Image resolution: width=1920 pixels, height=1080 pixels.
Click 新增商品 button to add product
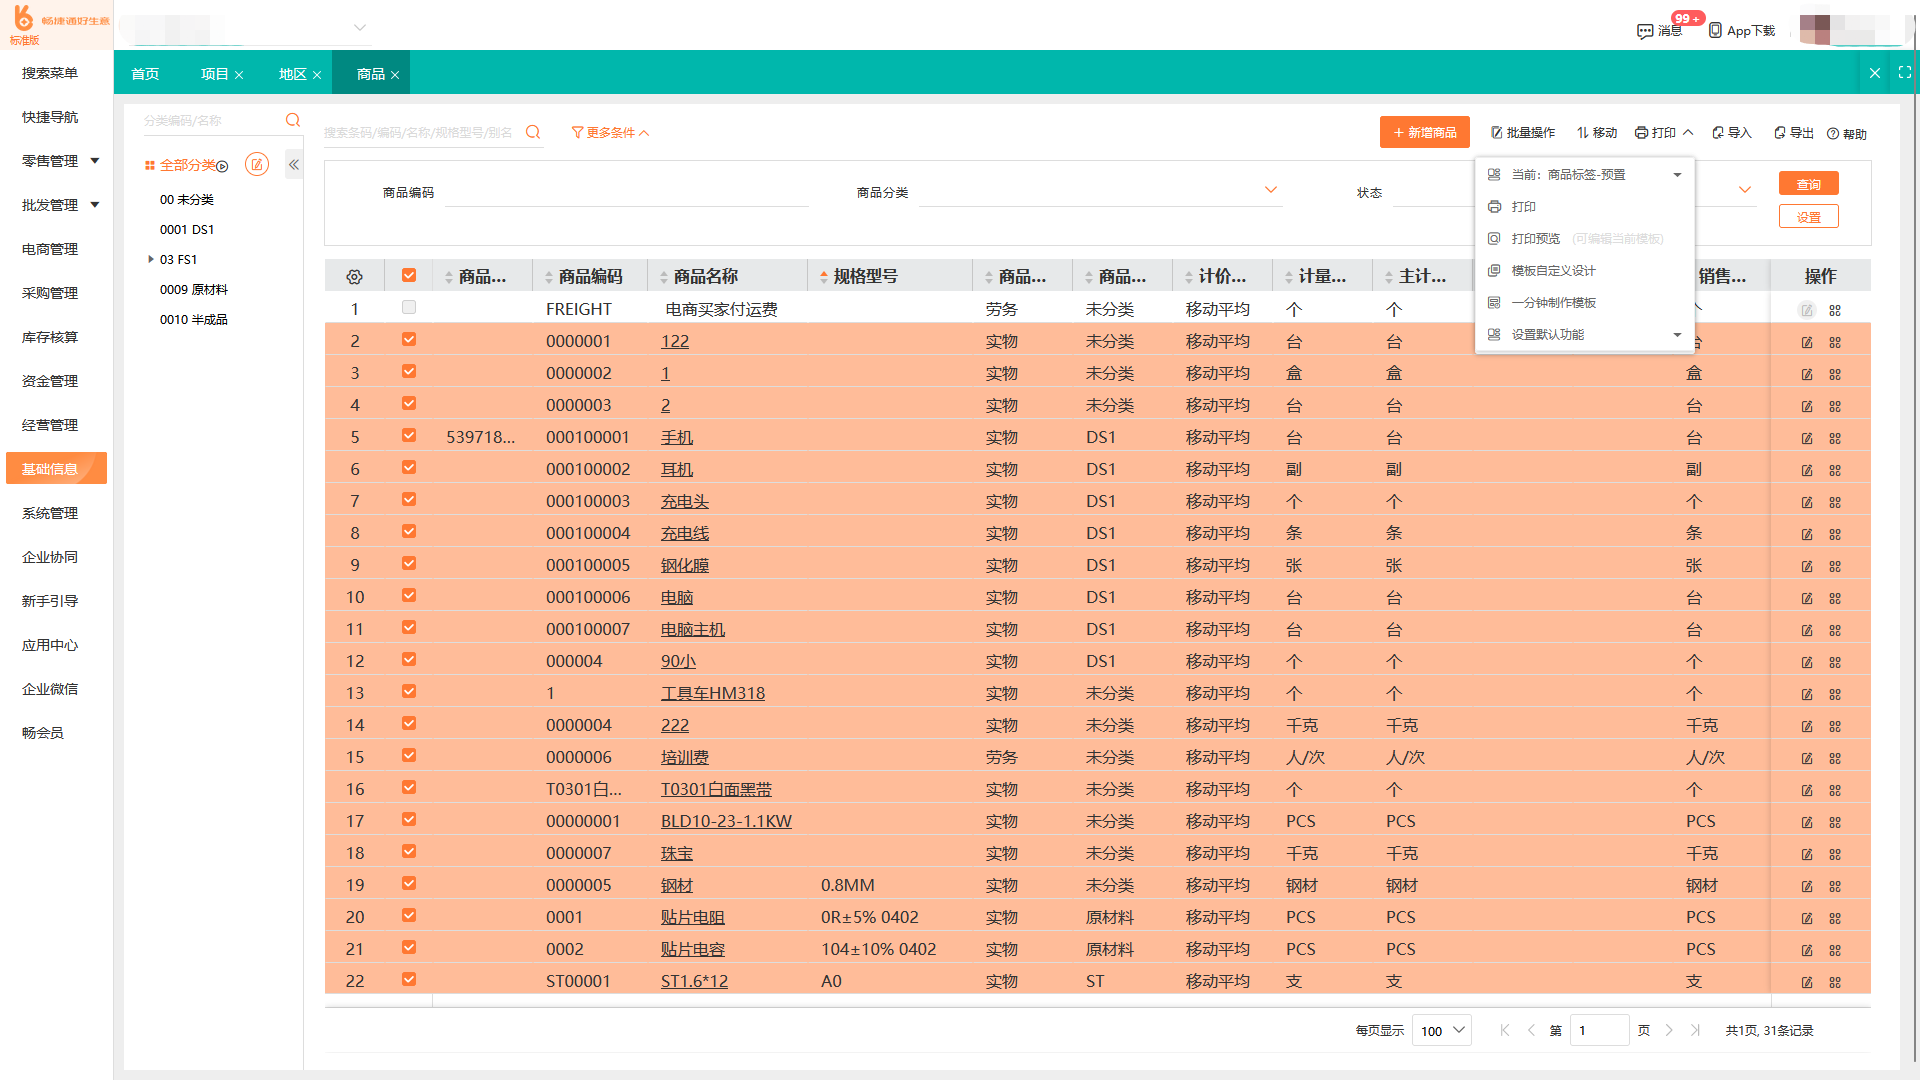click(x=1424, y=132)
